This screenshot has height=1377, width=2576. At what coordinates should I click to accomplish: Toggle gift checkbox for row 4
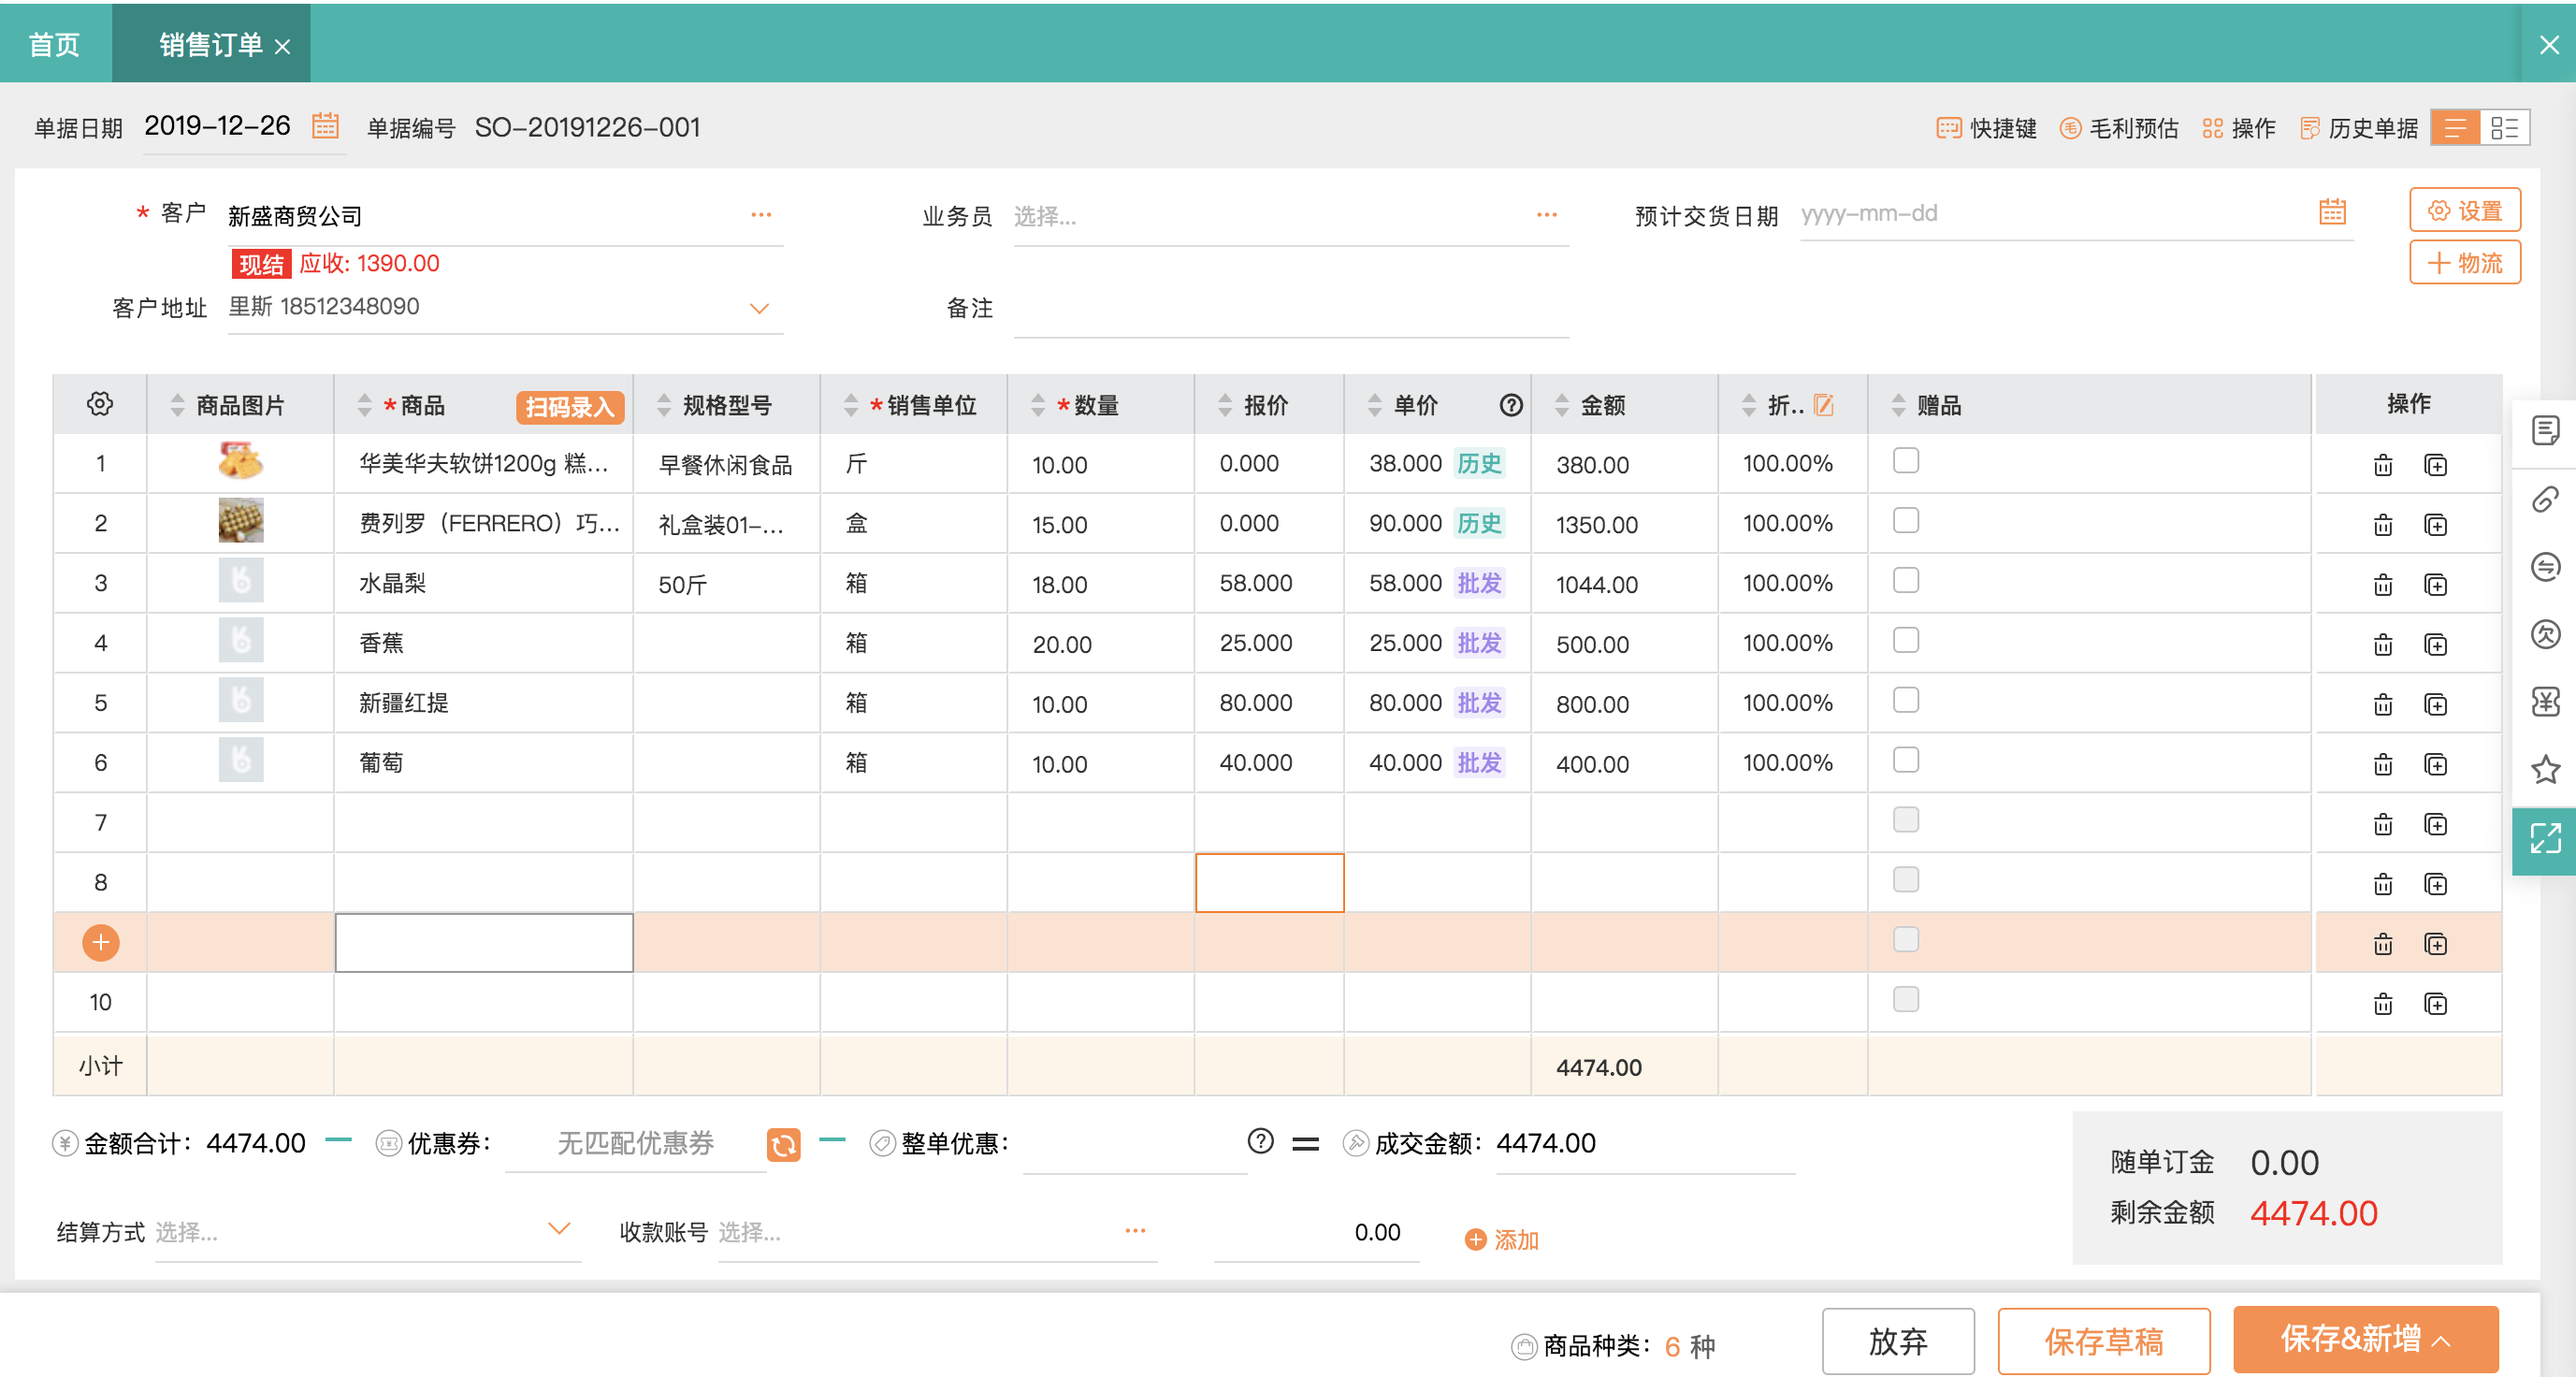pos(1908,643)
